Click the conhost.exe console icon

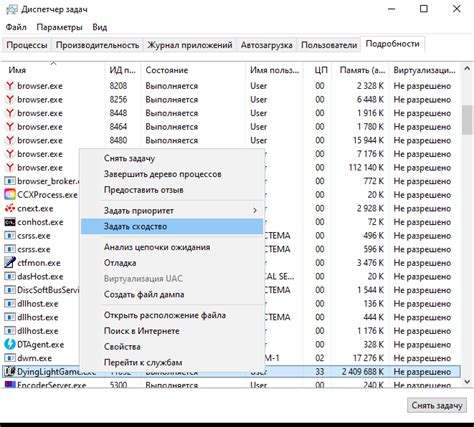(10, 222)
